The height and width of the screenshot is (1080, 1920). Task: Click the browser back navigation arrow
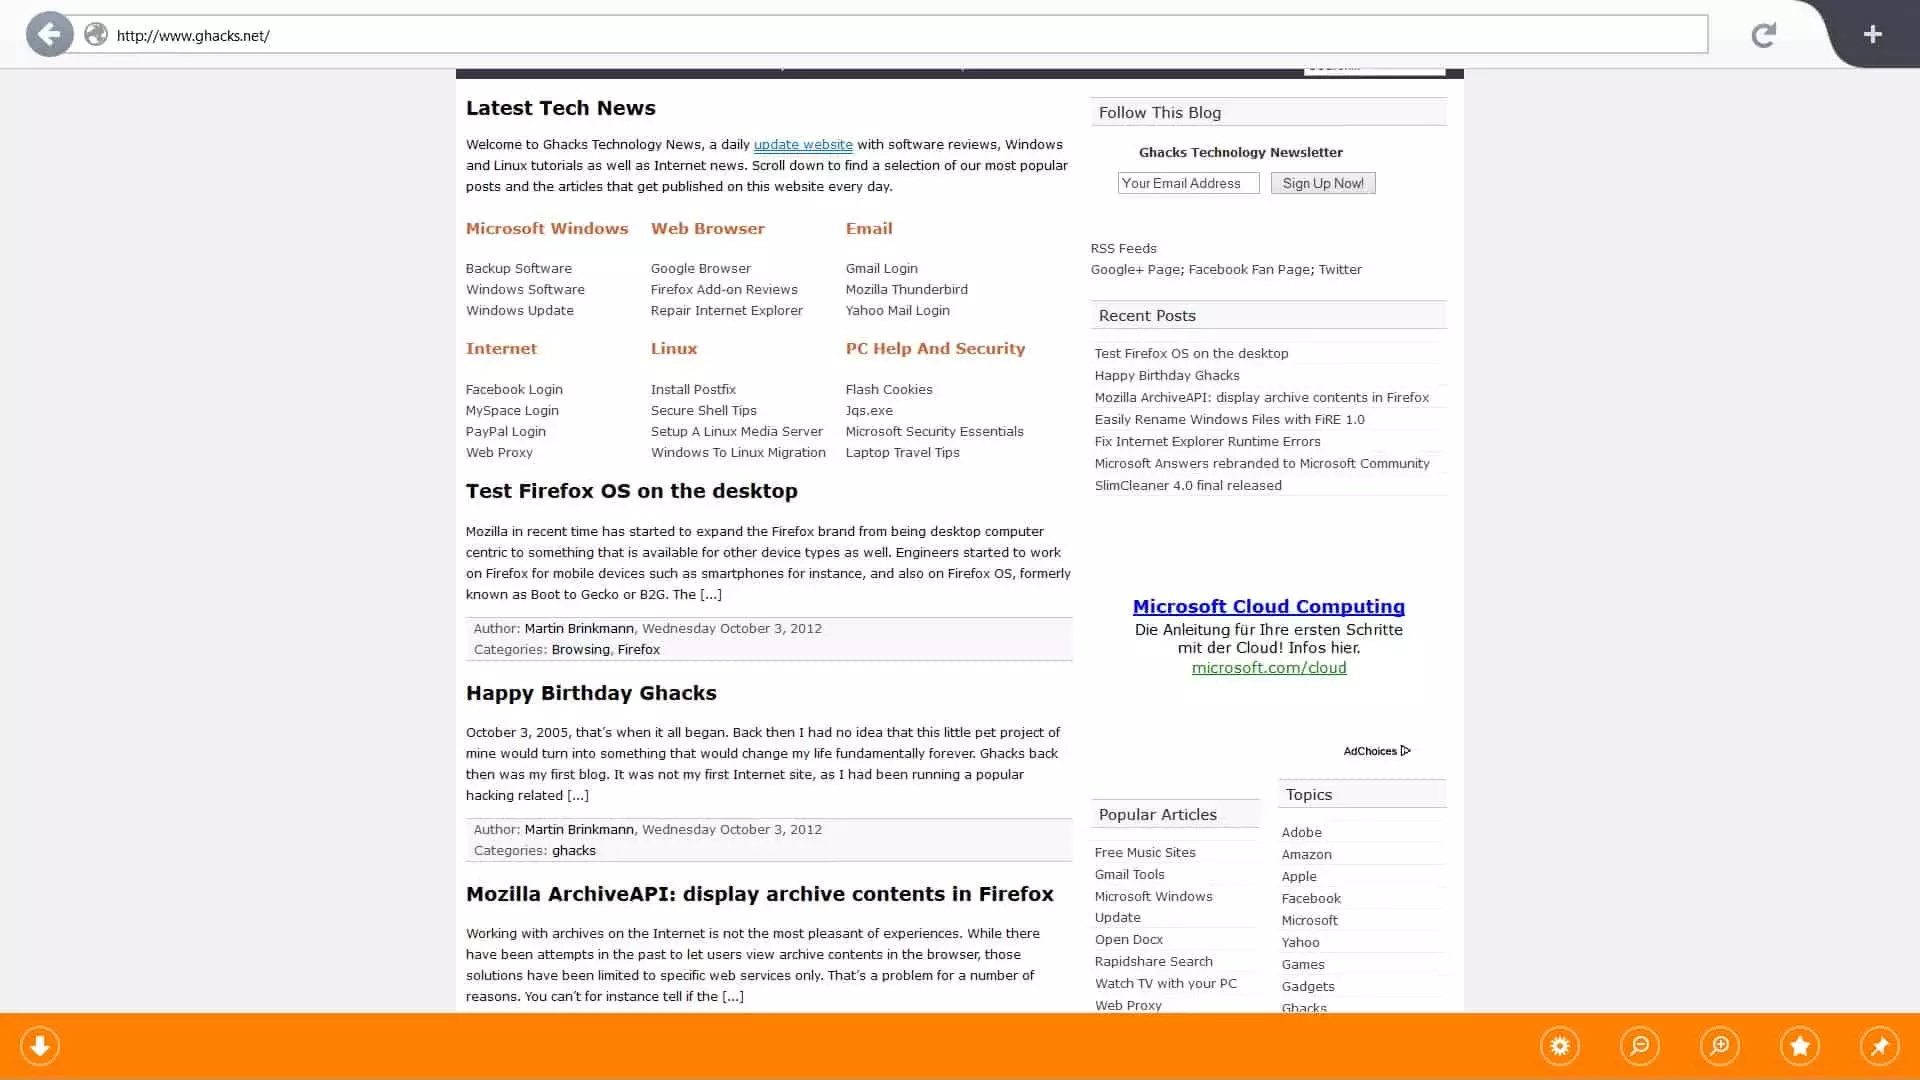pyautogui.click(x=49, y=34)
